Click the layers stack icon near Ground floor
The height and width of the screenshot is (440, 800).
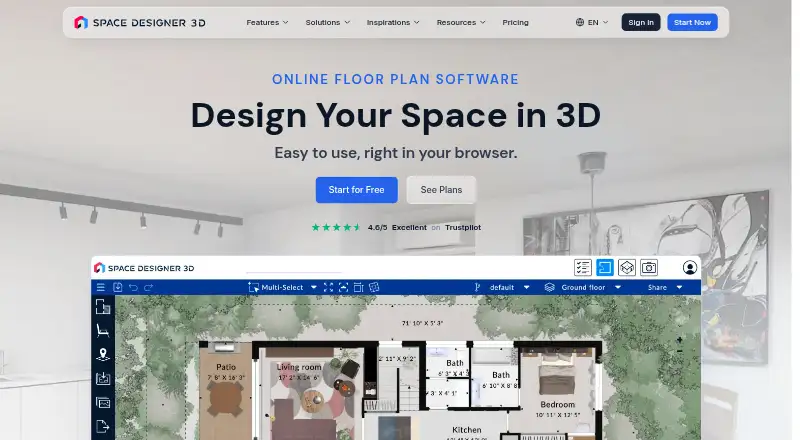pyautogui.click(x=549, y=287)
